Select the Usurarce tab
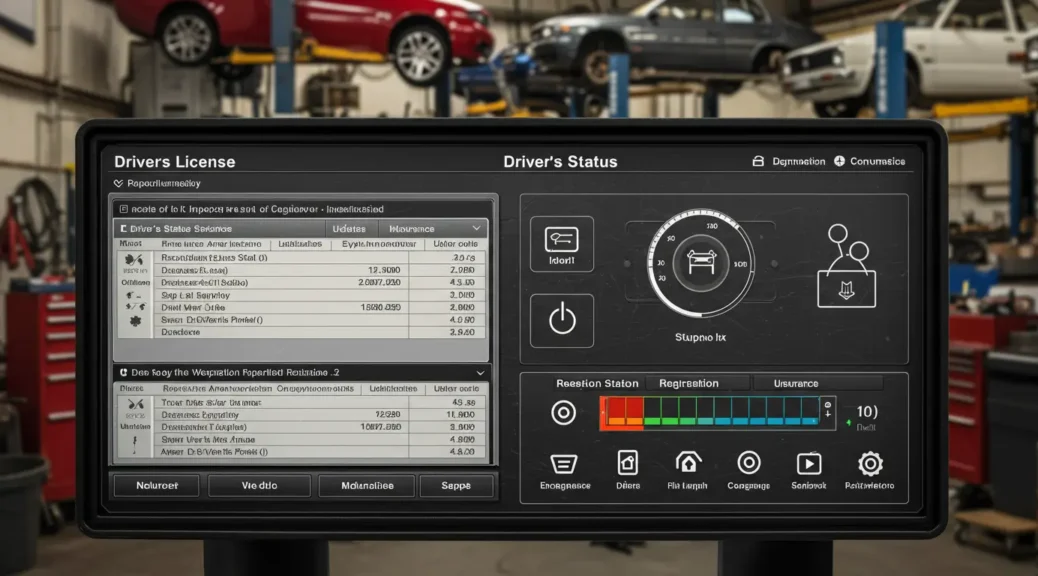Viewport: 1038px width, 576px height. click(x=796, y=383)
